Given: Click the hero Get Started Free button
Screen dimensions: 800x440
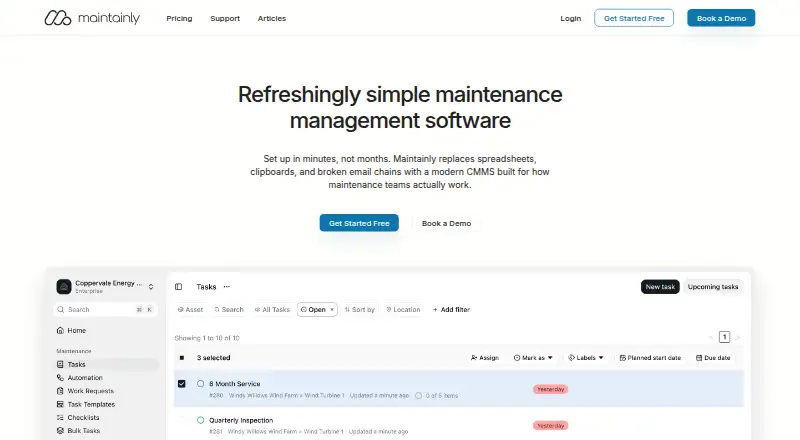Looking at the screenshot, I should tap(359, 223).
